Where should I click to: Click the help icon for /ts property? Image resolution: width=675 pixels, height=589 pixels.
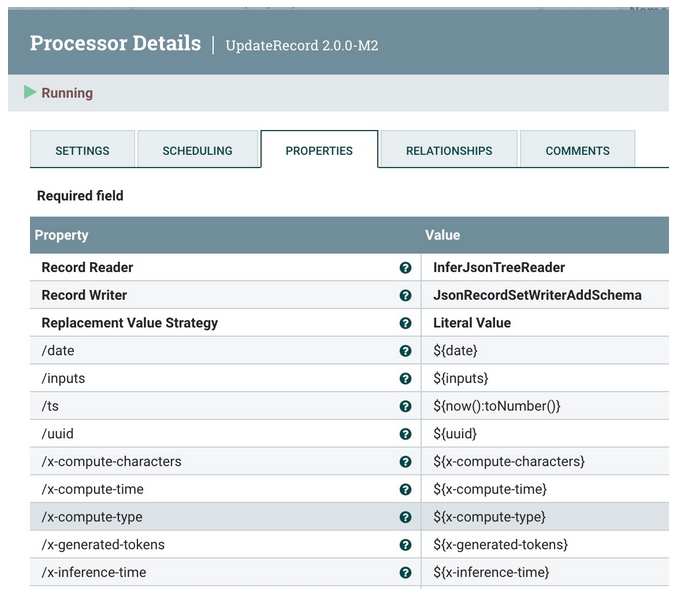click(x=405, y=407)
